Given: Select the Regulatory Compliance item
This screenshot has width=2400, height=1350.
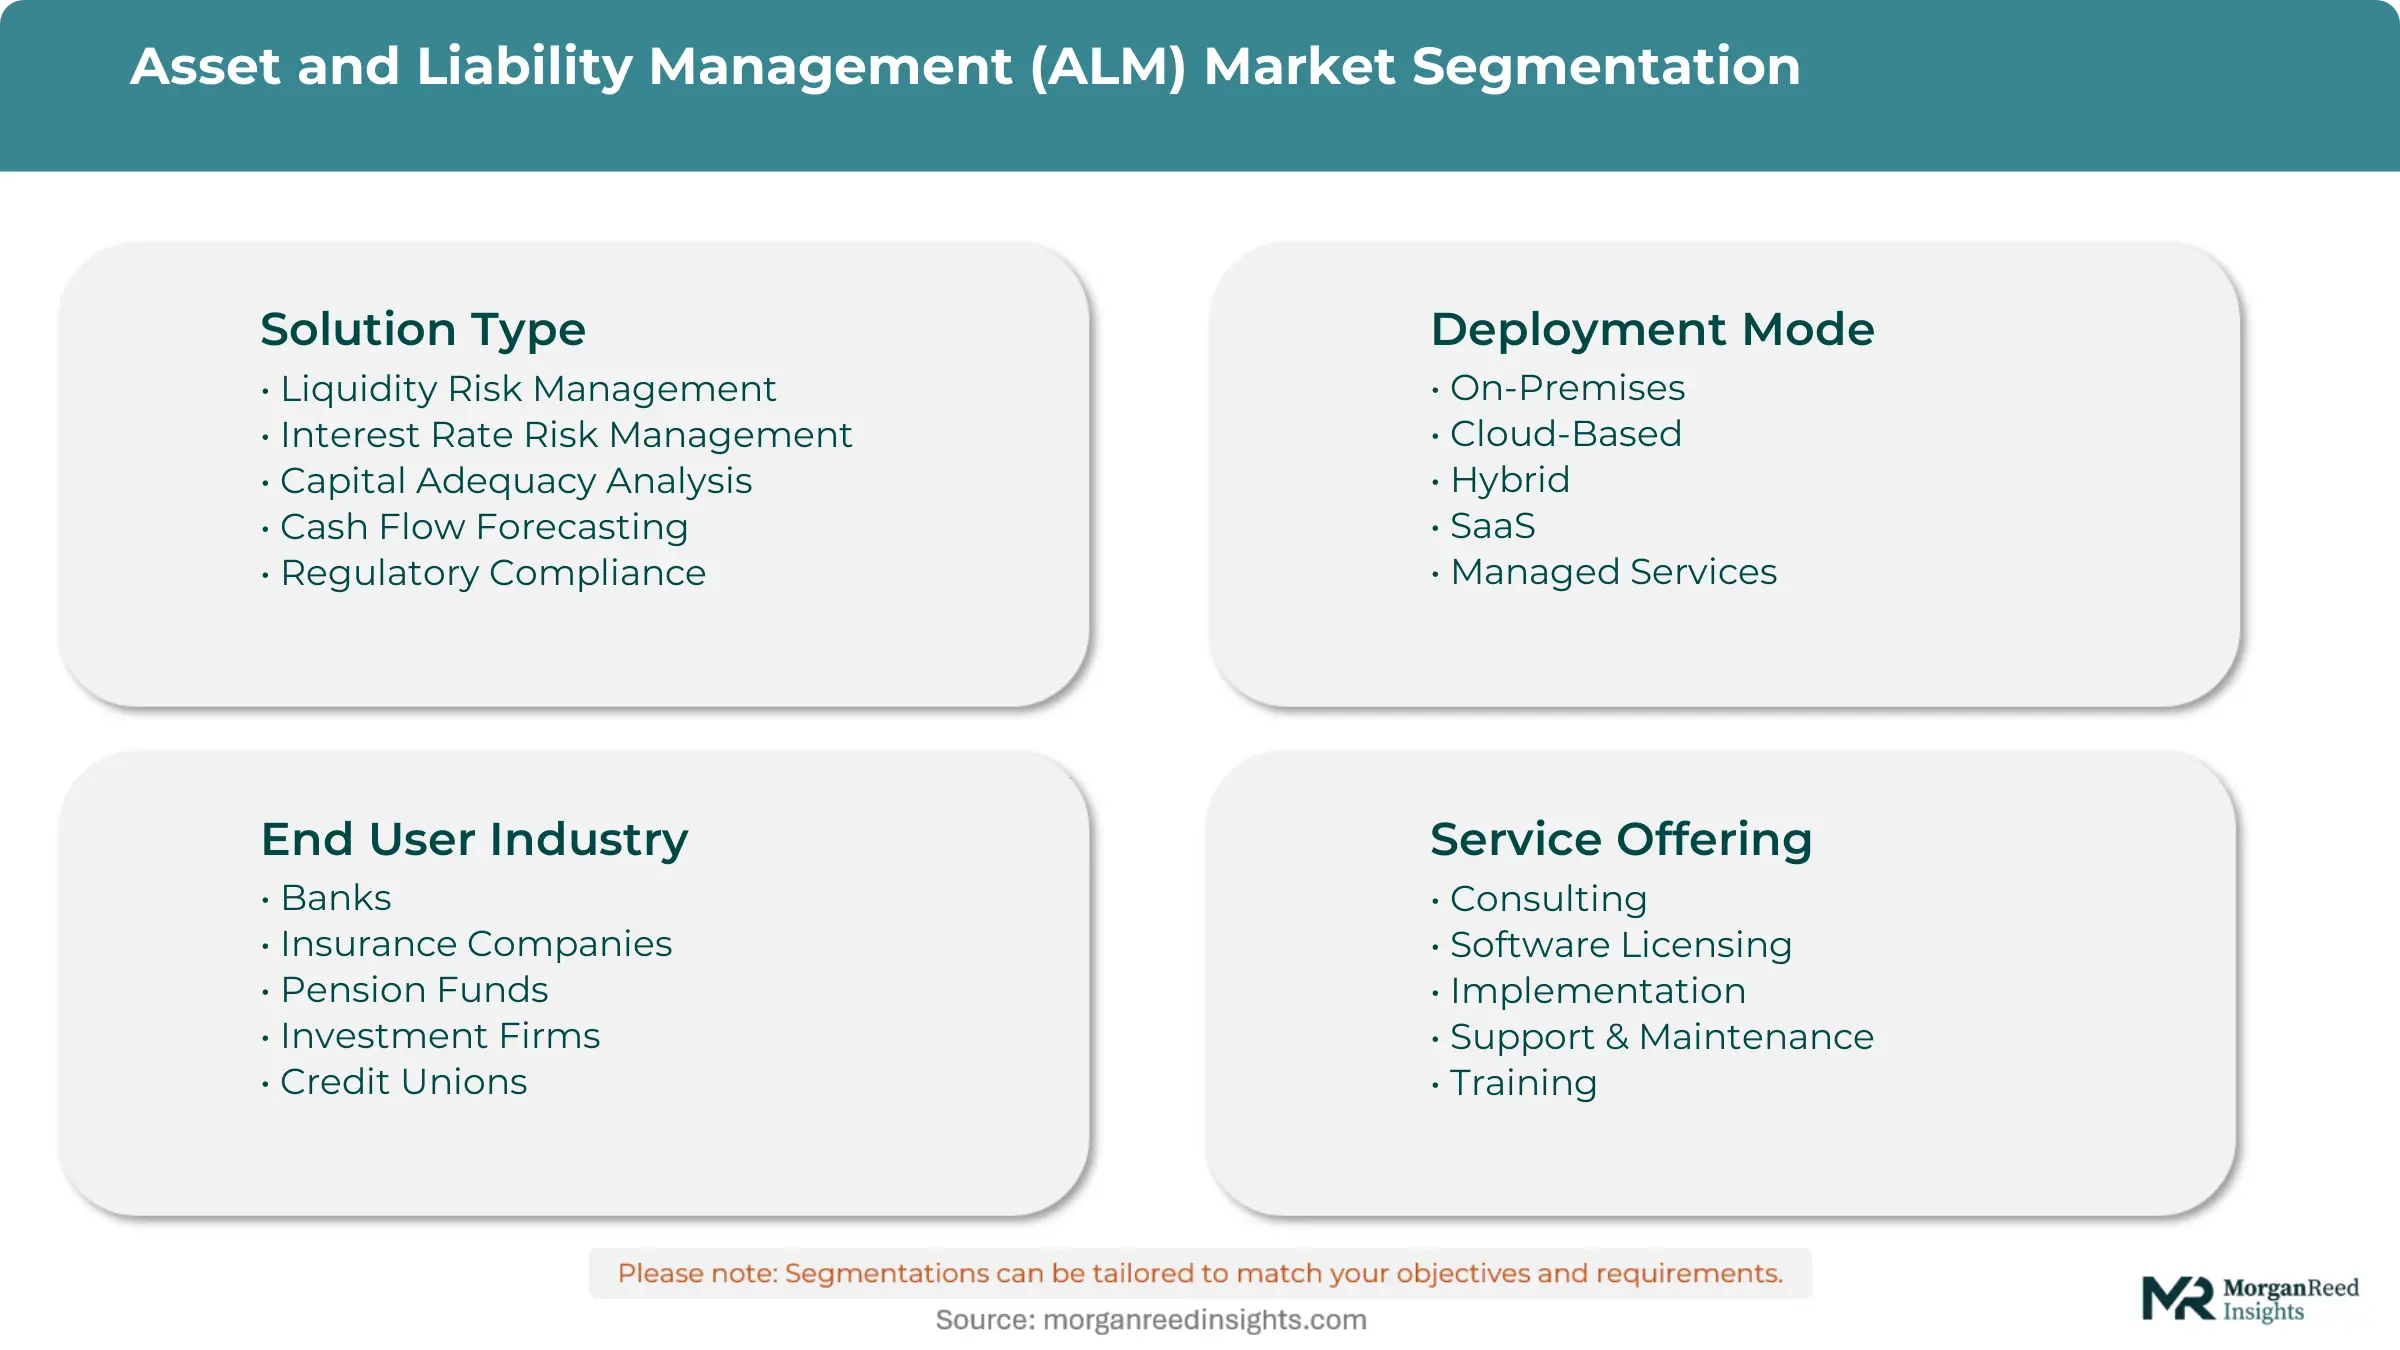Looking at the screenshot, I should (492, 573).
